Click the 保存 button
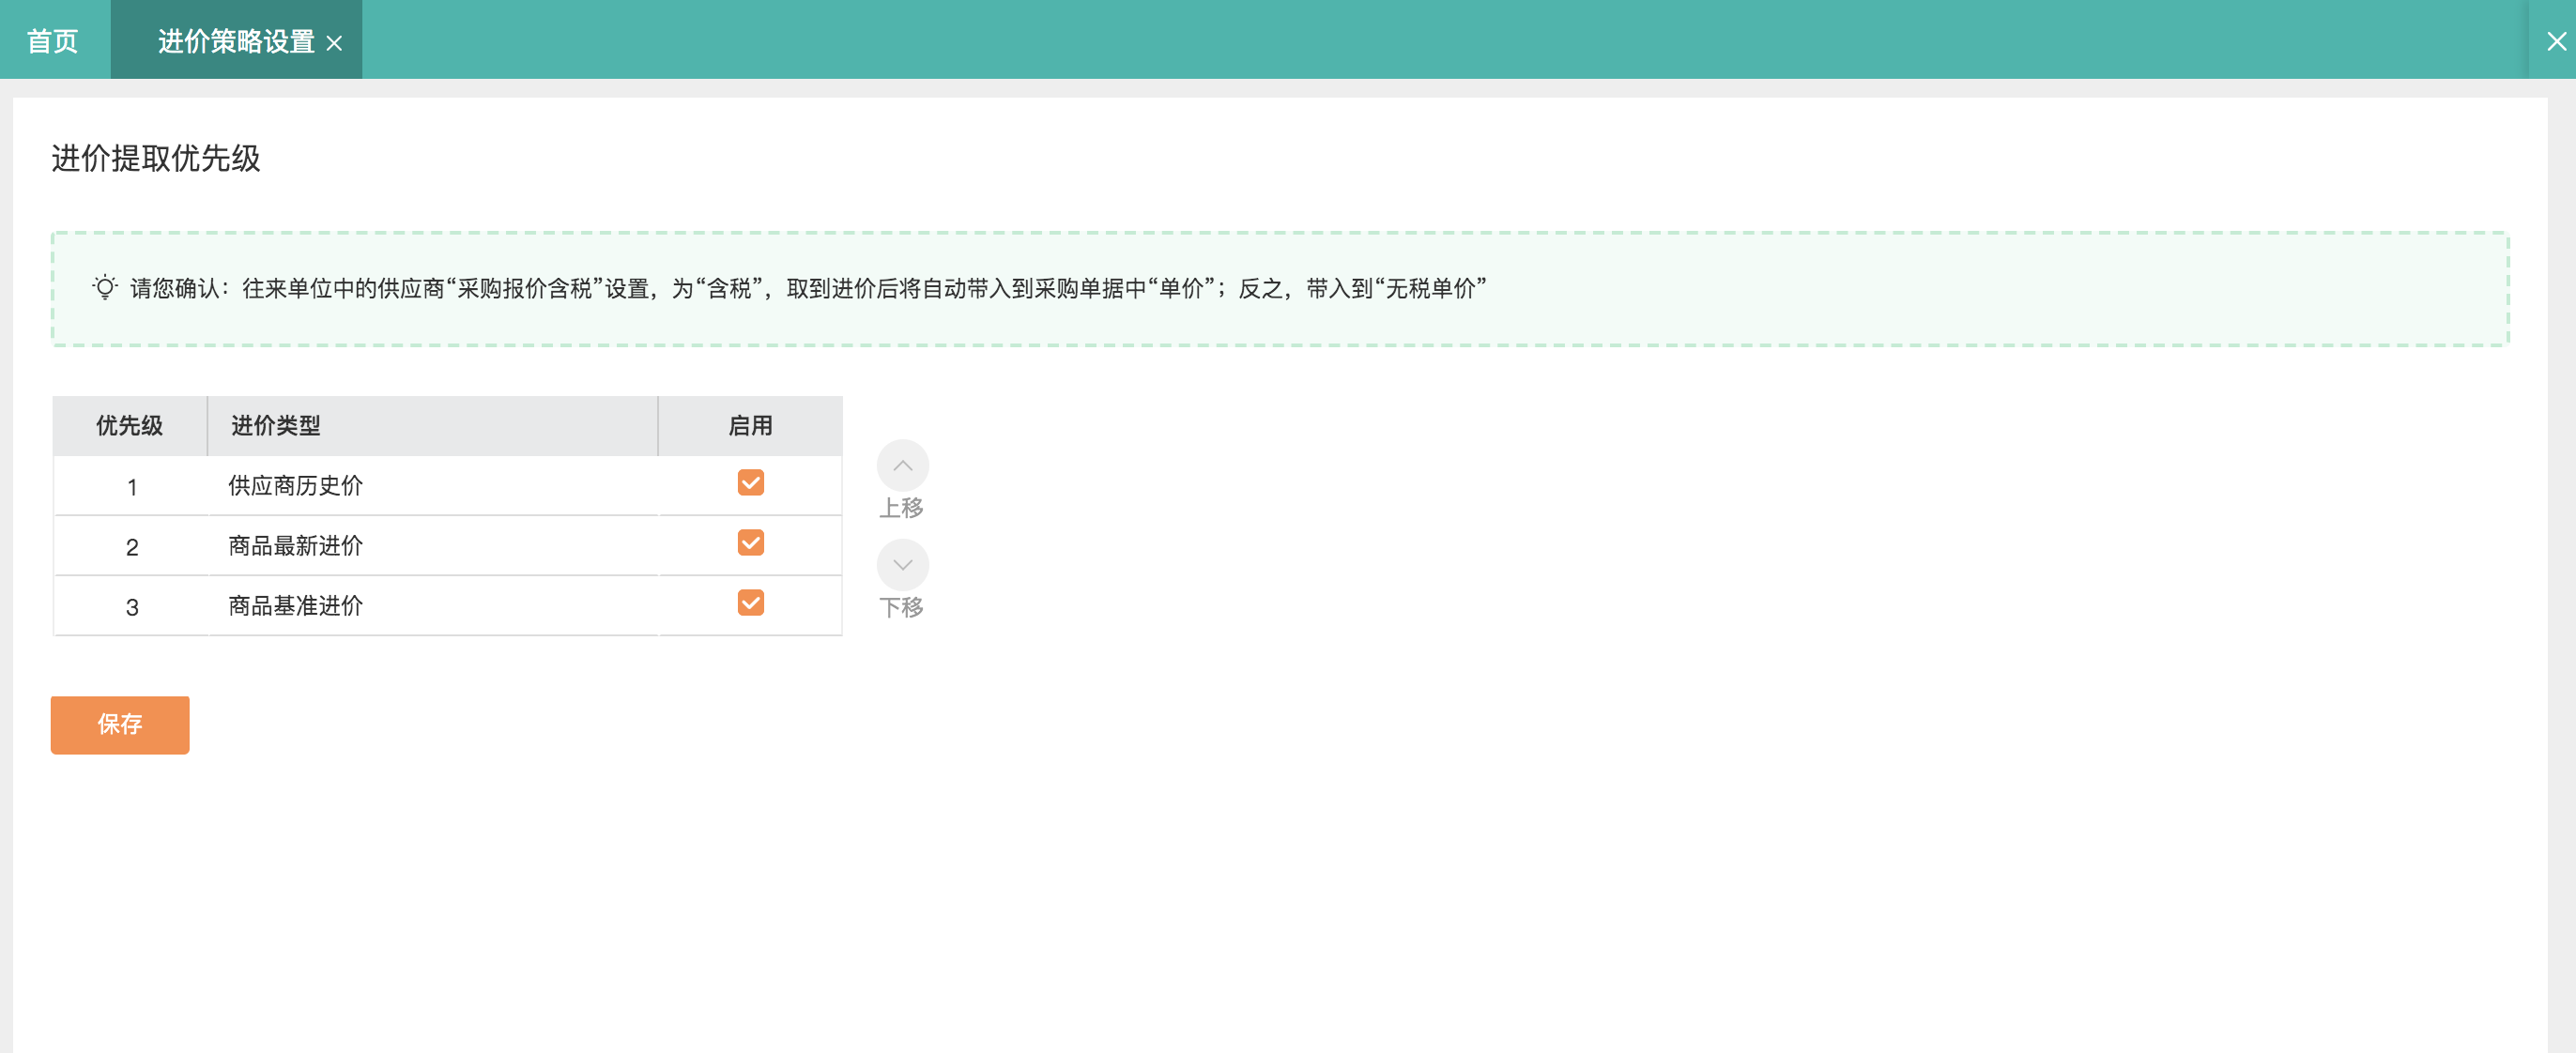 [x=120, y=725]
